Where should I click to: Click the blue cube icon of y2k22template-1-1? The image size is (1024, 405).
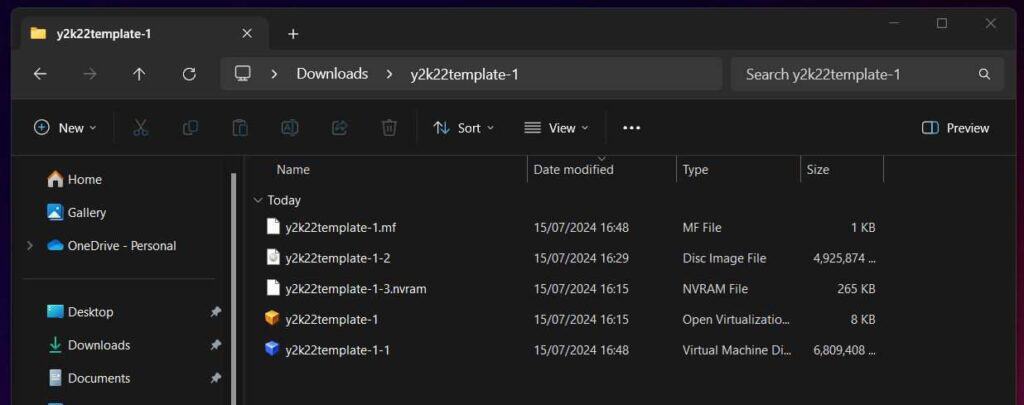click(x=272, y=349)
